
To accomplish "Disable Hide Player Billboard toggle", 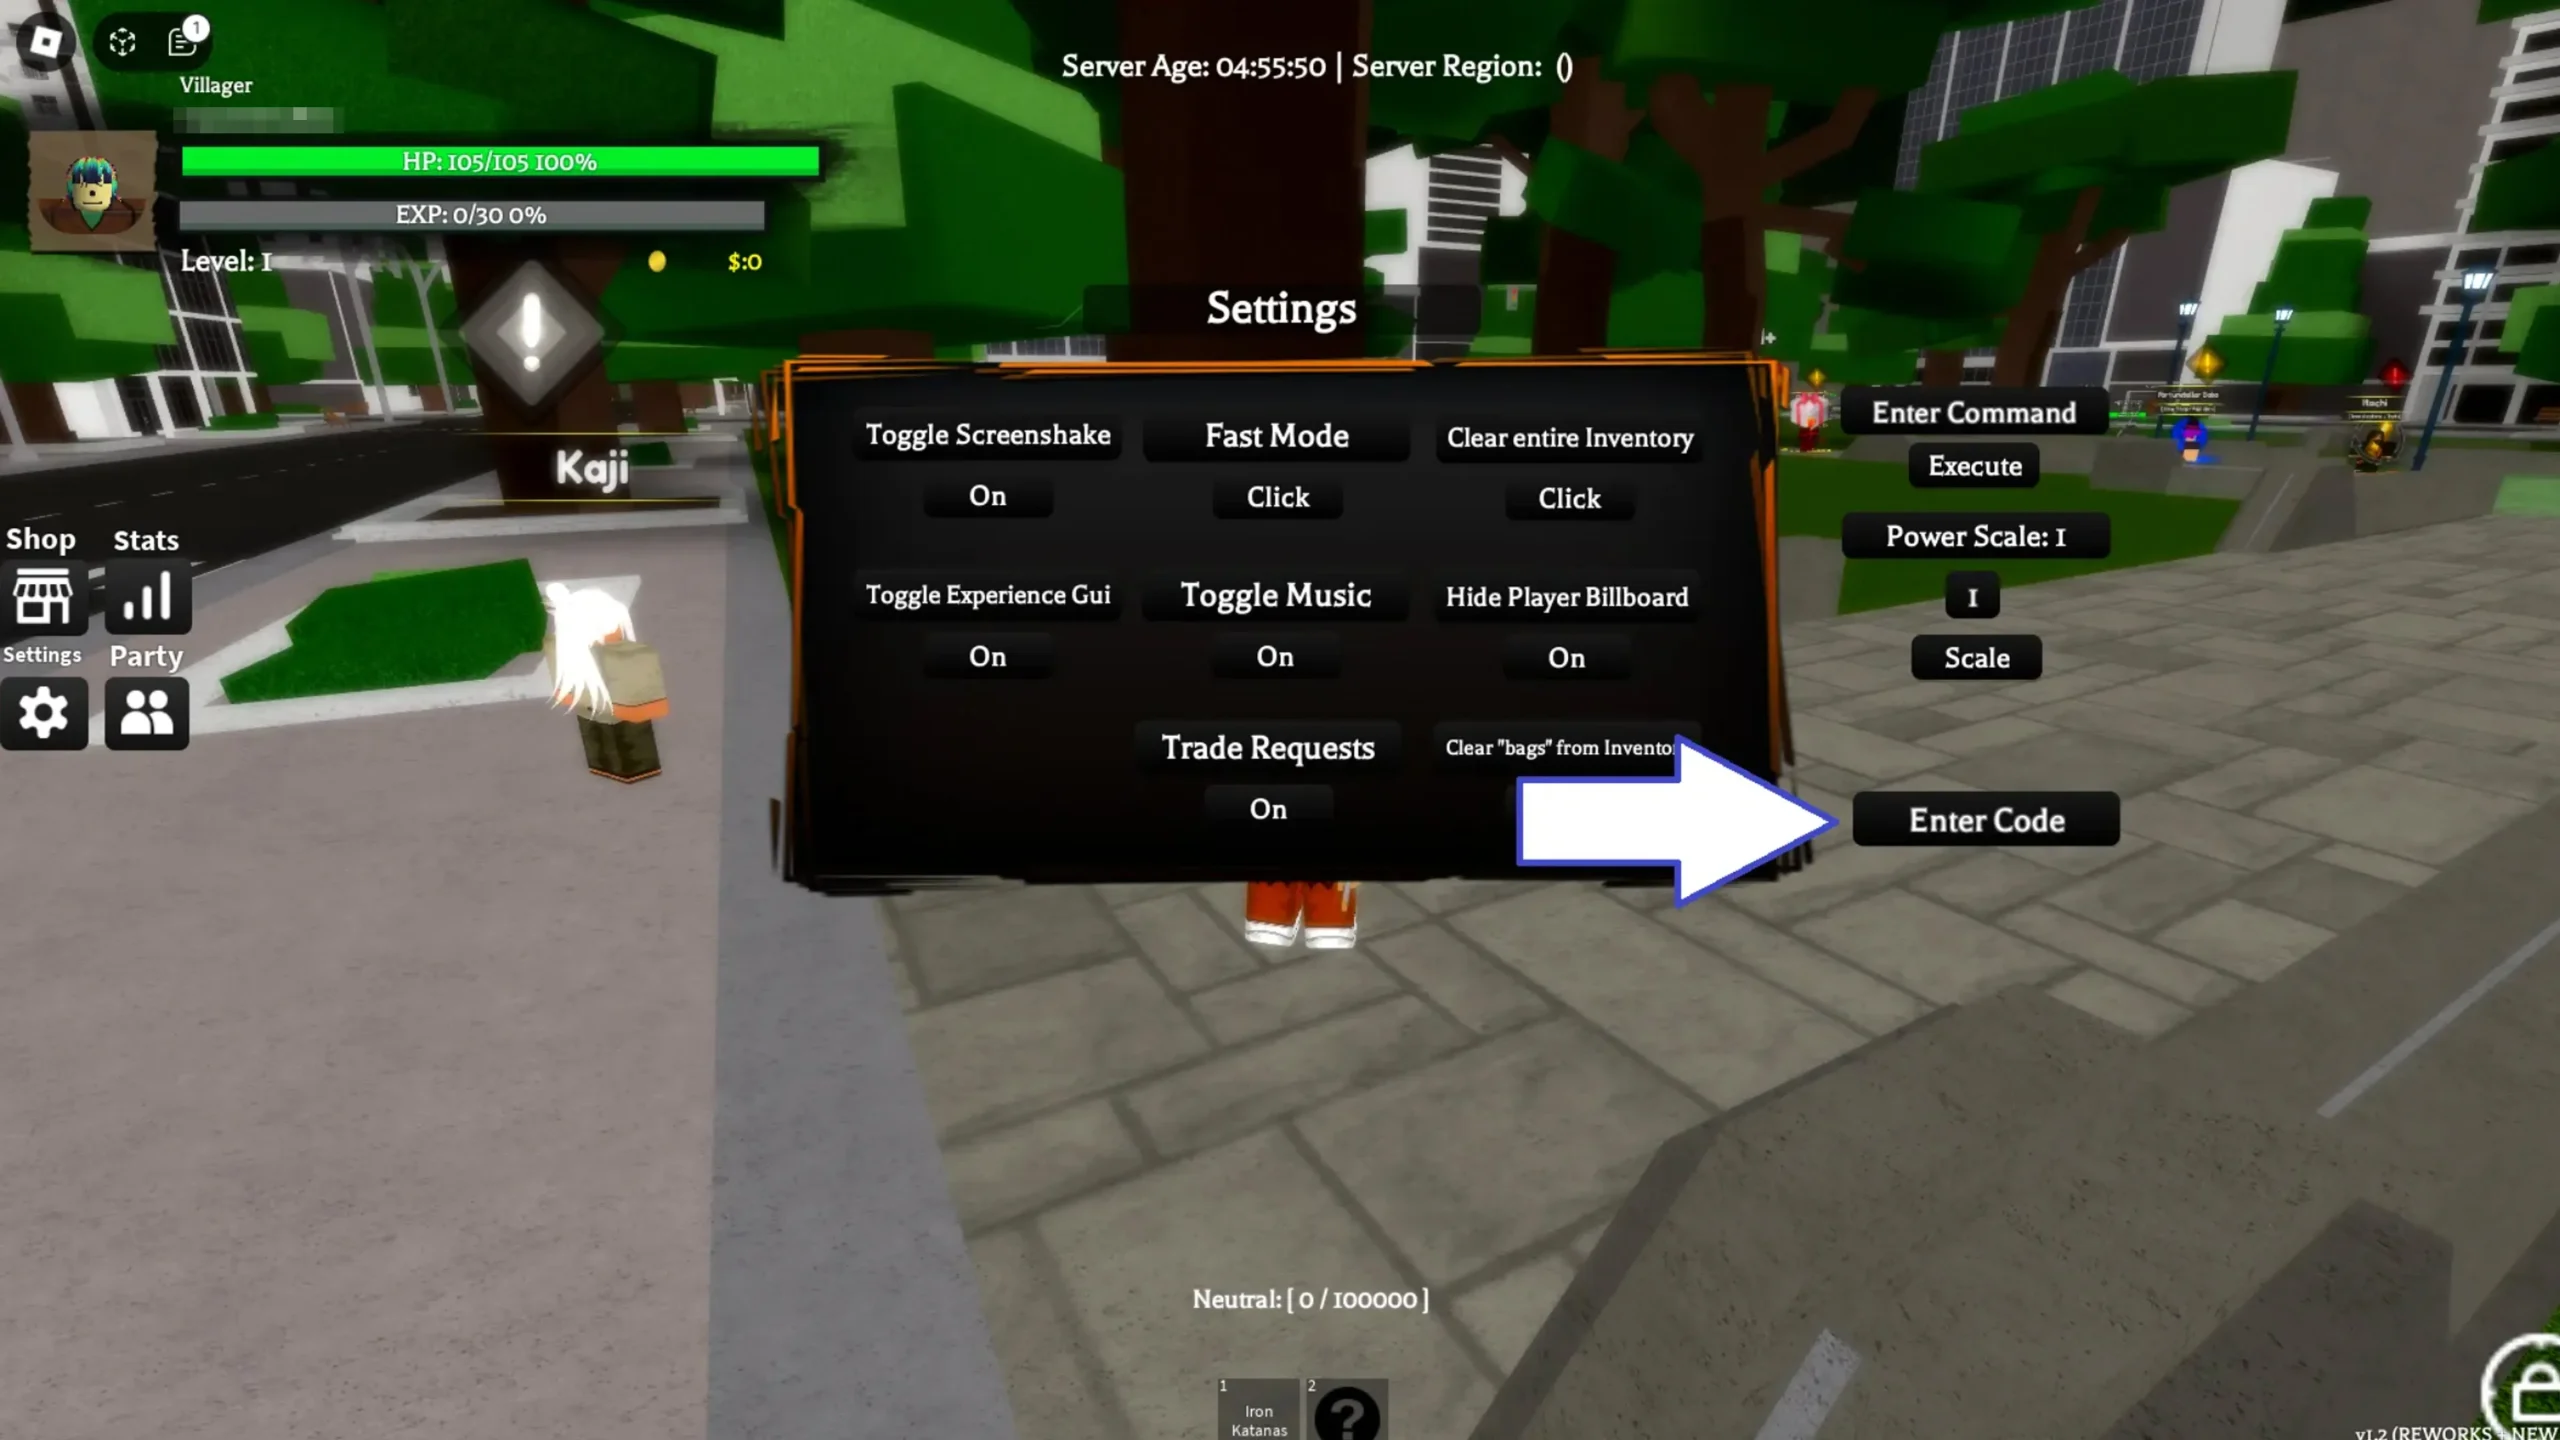I will click(x=1567, y=656).
